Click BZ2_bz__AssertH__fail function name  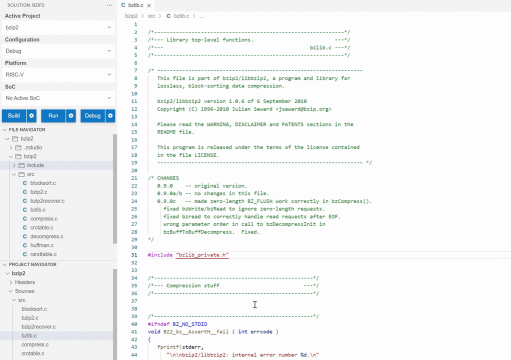point(196,332)
